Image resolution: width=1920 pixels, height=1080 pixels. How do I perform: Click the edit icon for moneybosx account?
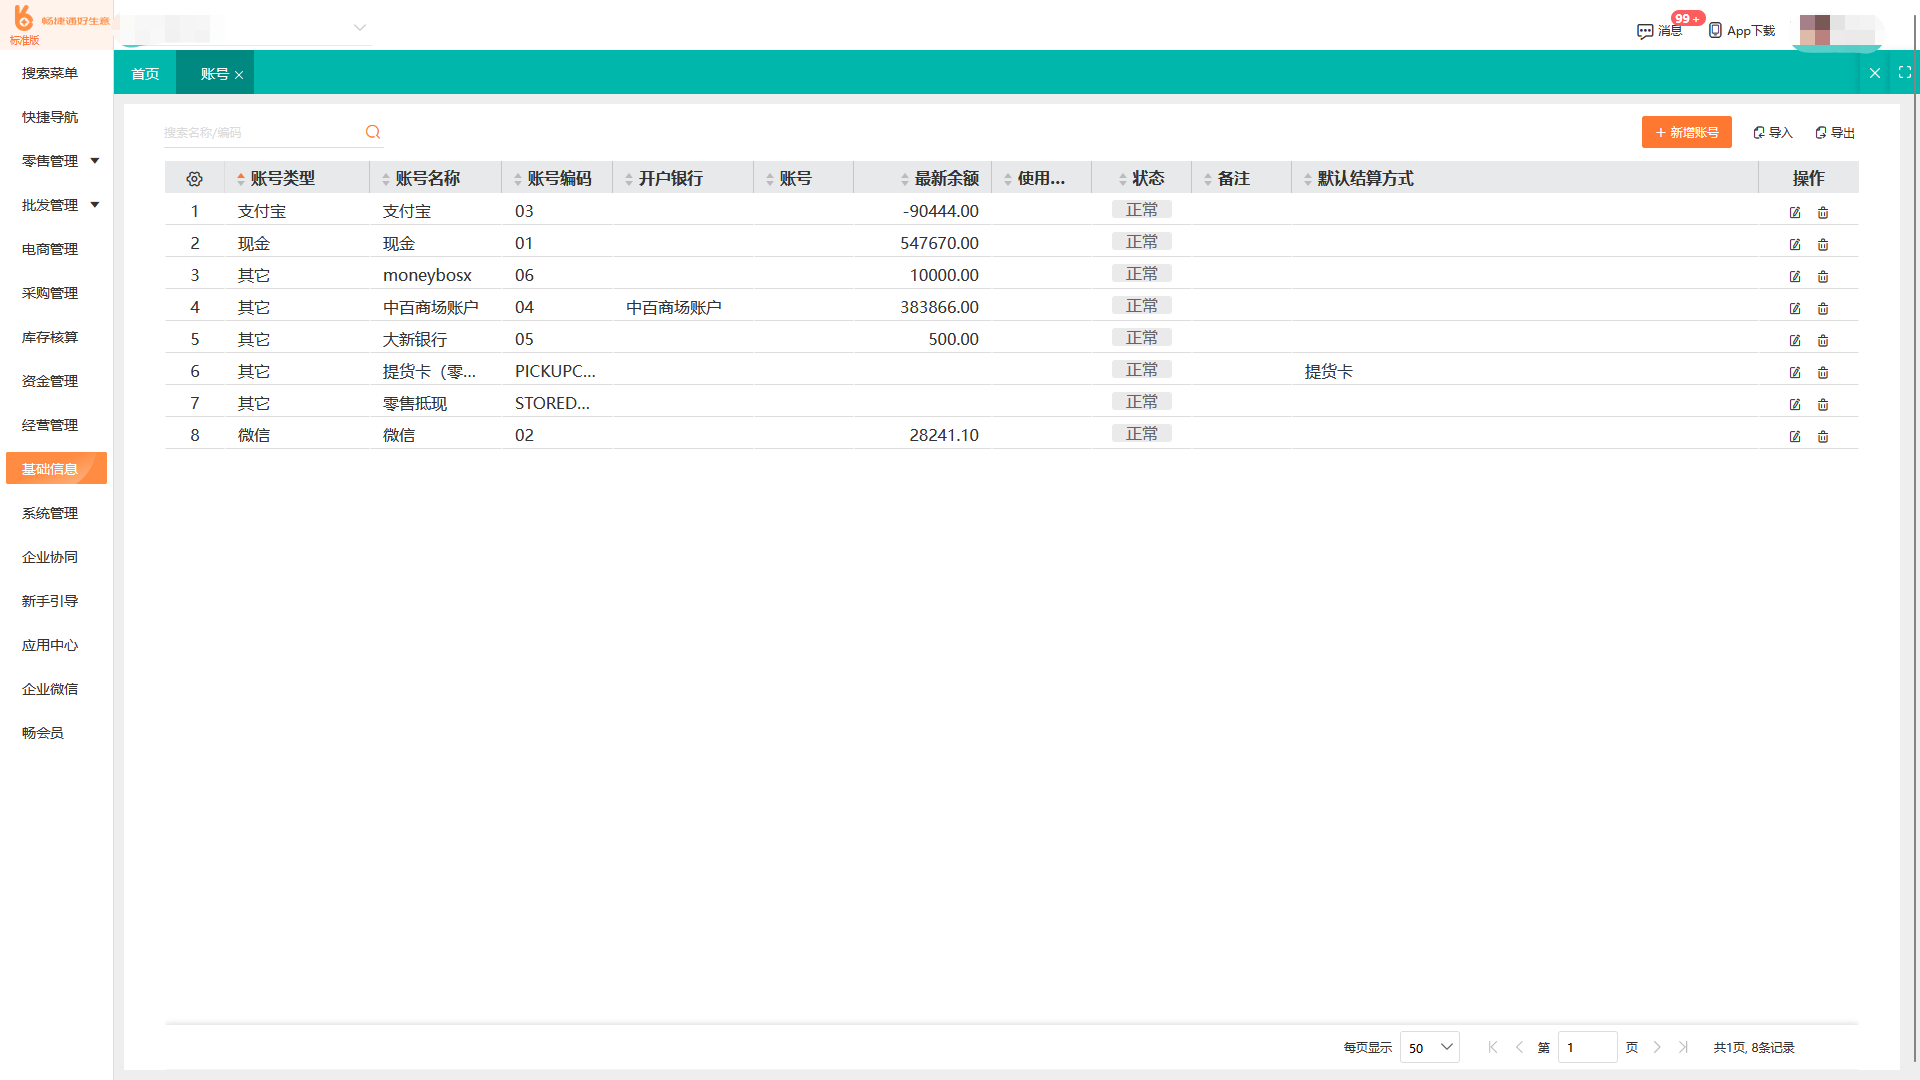pos(1795,274)
